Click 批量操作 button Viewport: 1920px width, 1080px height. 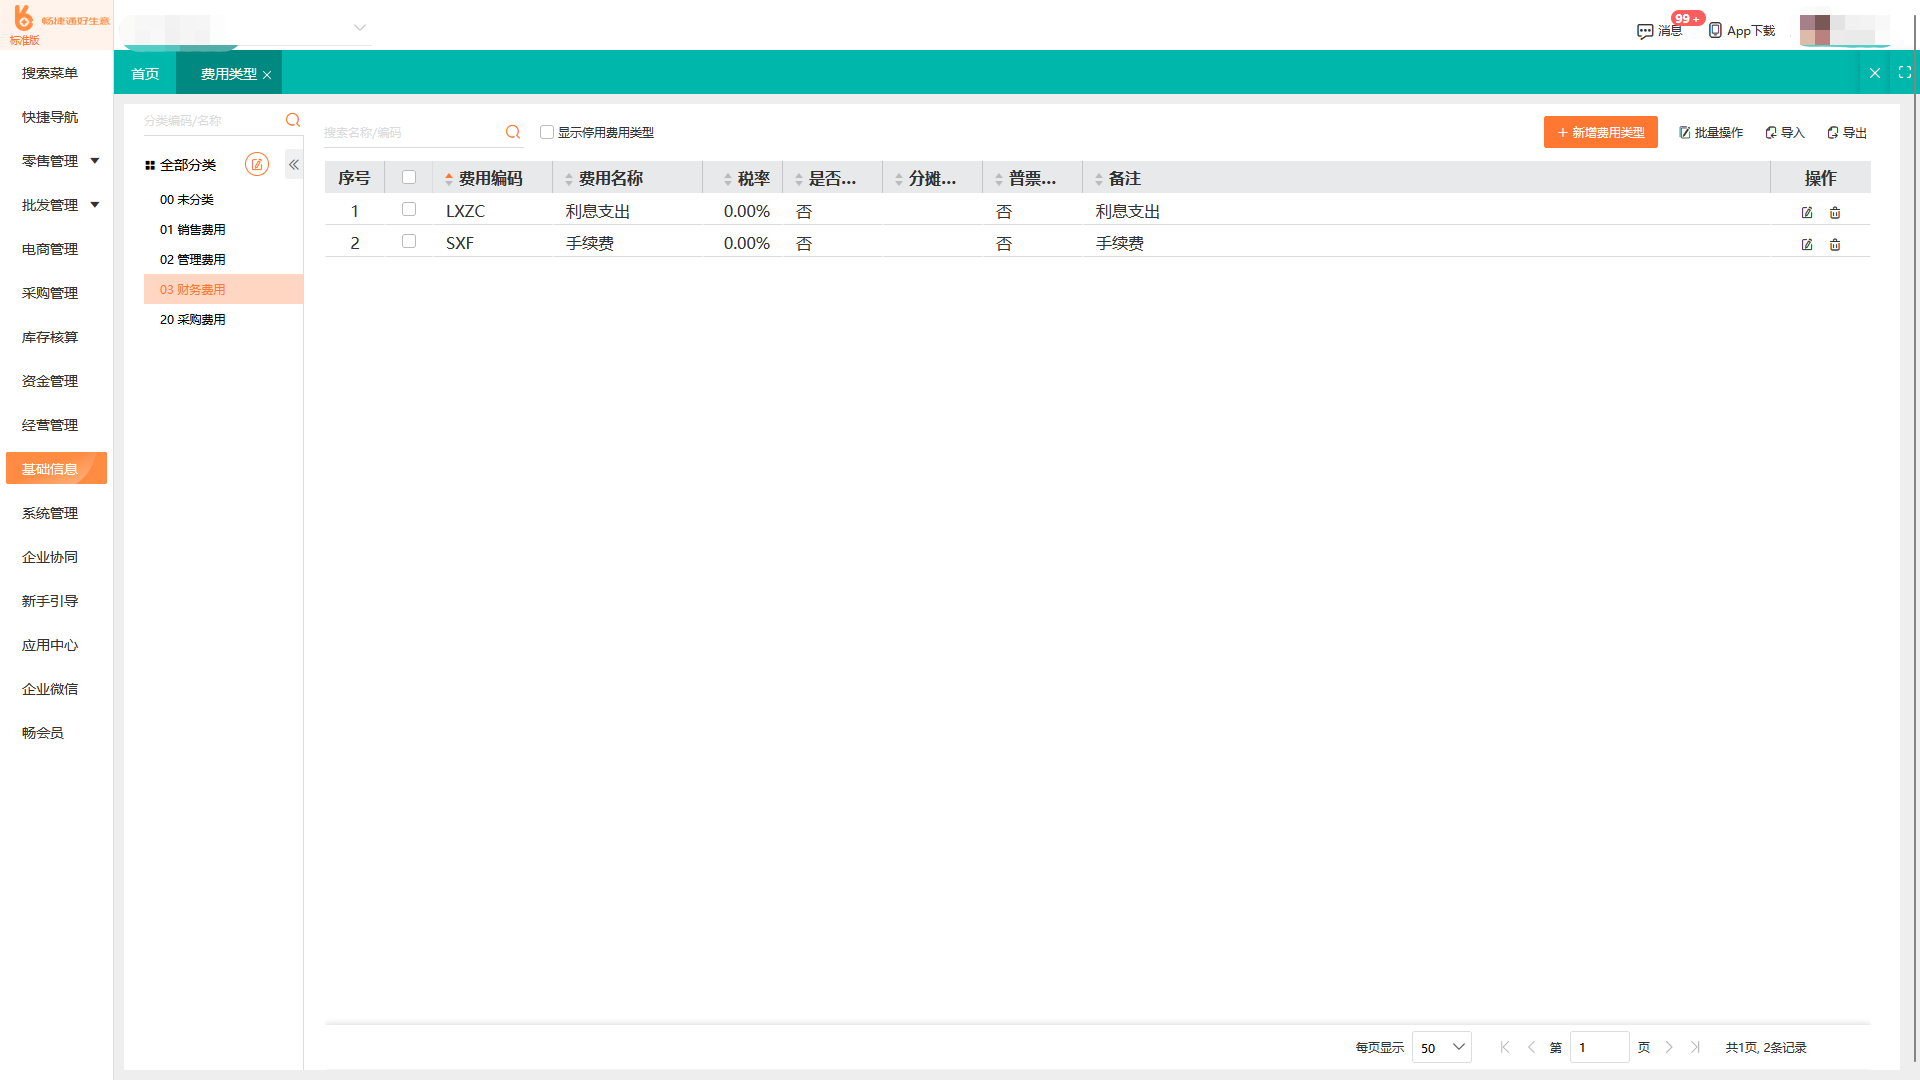click(1710, 131)
